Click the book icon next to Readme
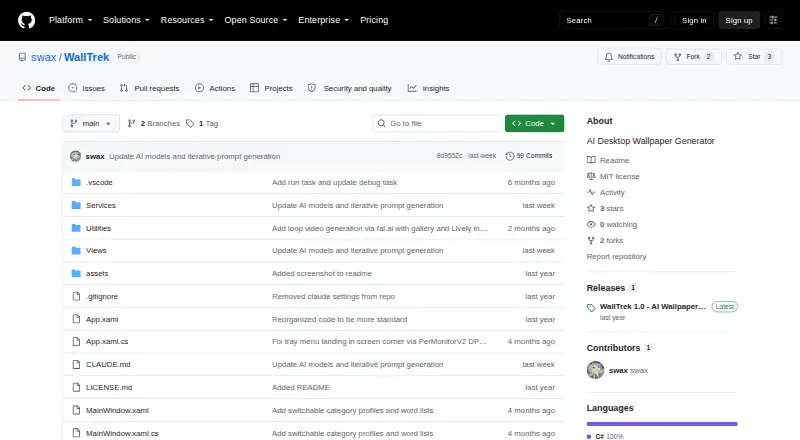 (x=591, y=160)
